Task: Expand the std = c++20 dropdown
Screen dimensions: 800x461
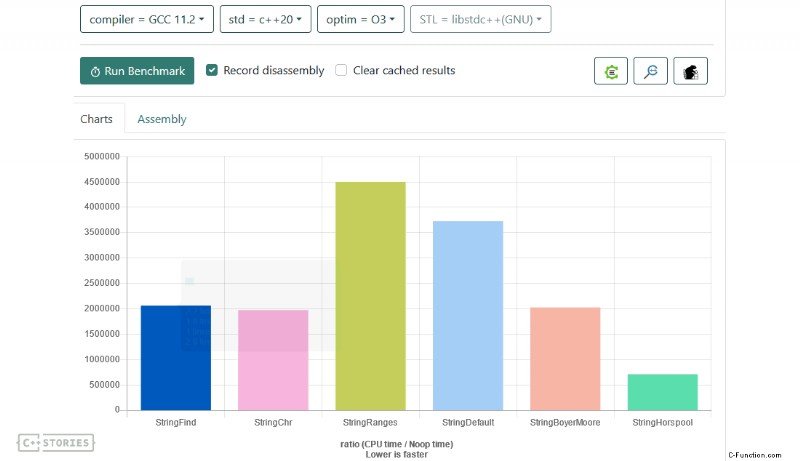Action: (265, 19)
